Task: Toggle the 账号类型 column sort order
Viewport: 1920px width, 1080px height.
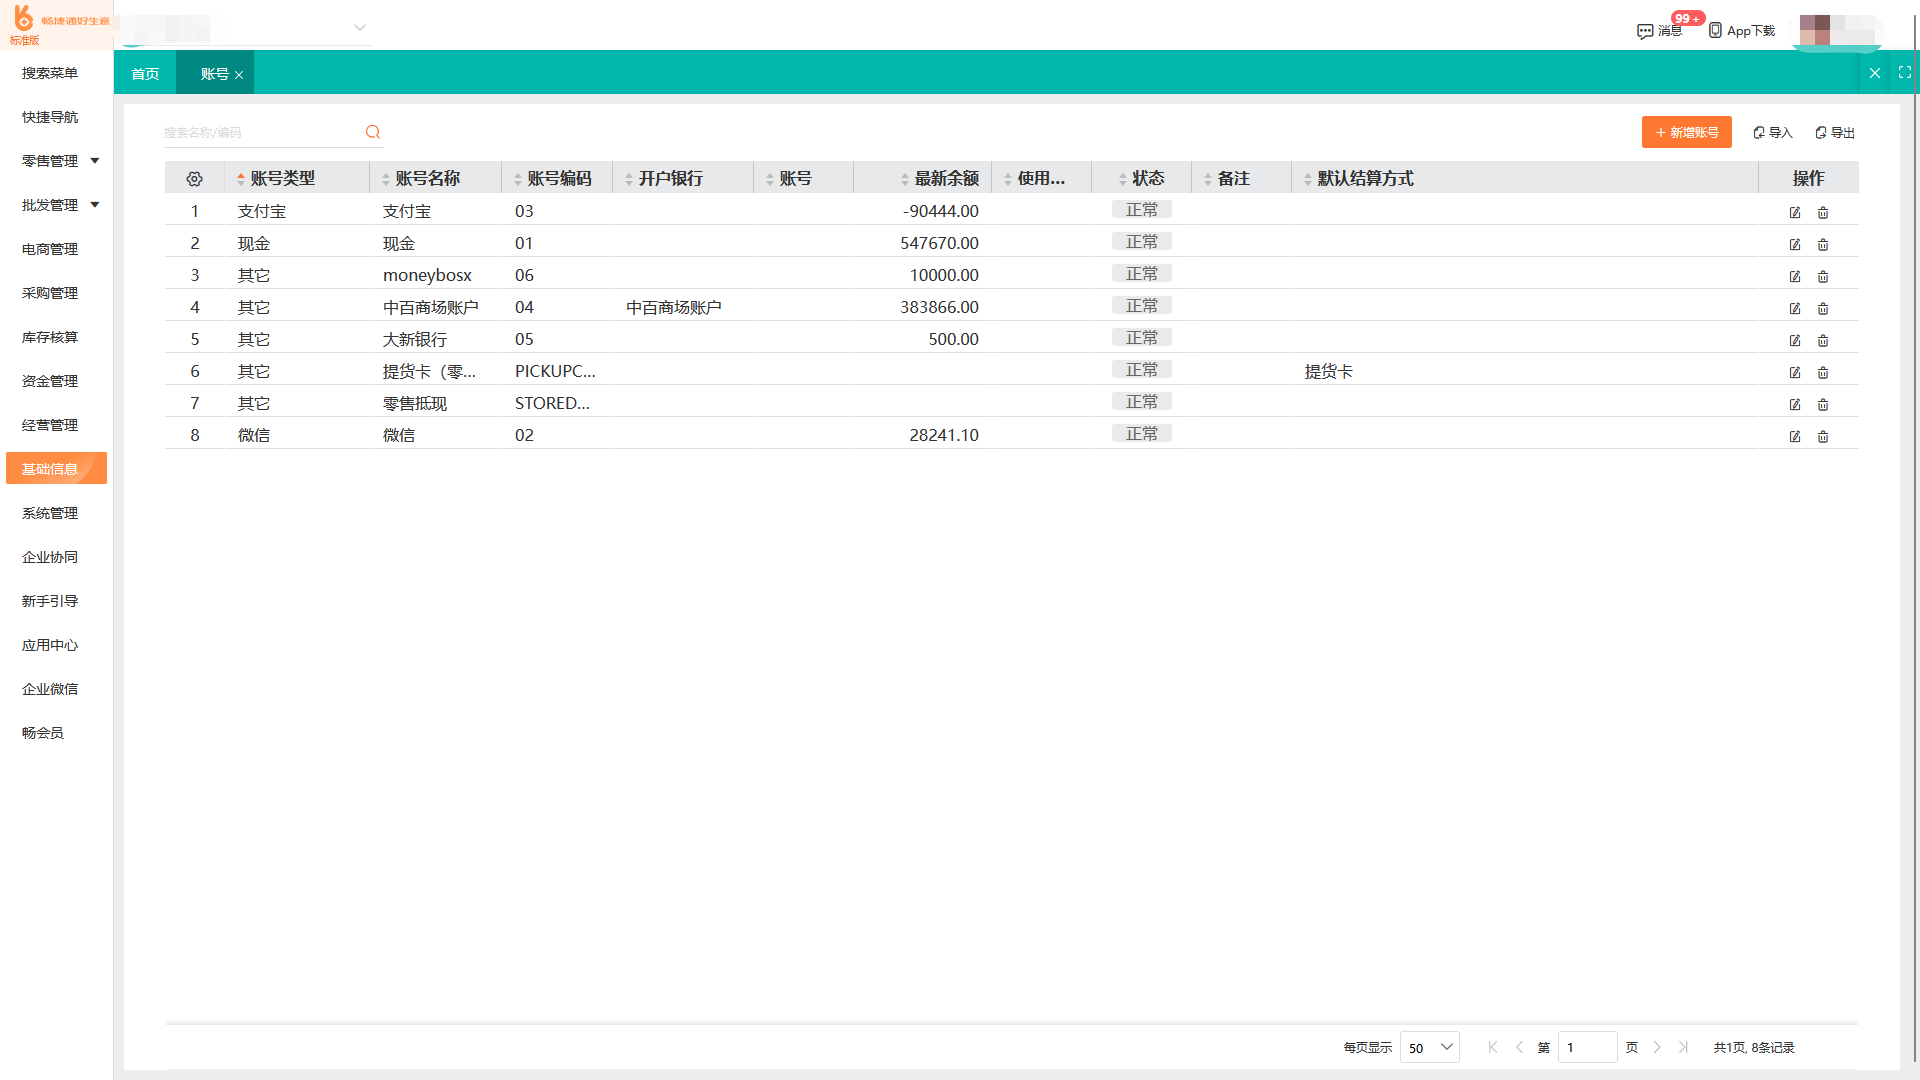Action: click(239, 178)
